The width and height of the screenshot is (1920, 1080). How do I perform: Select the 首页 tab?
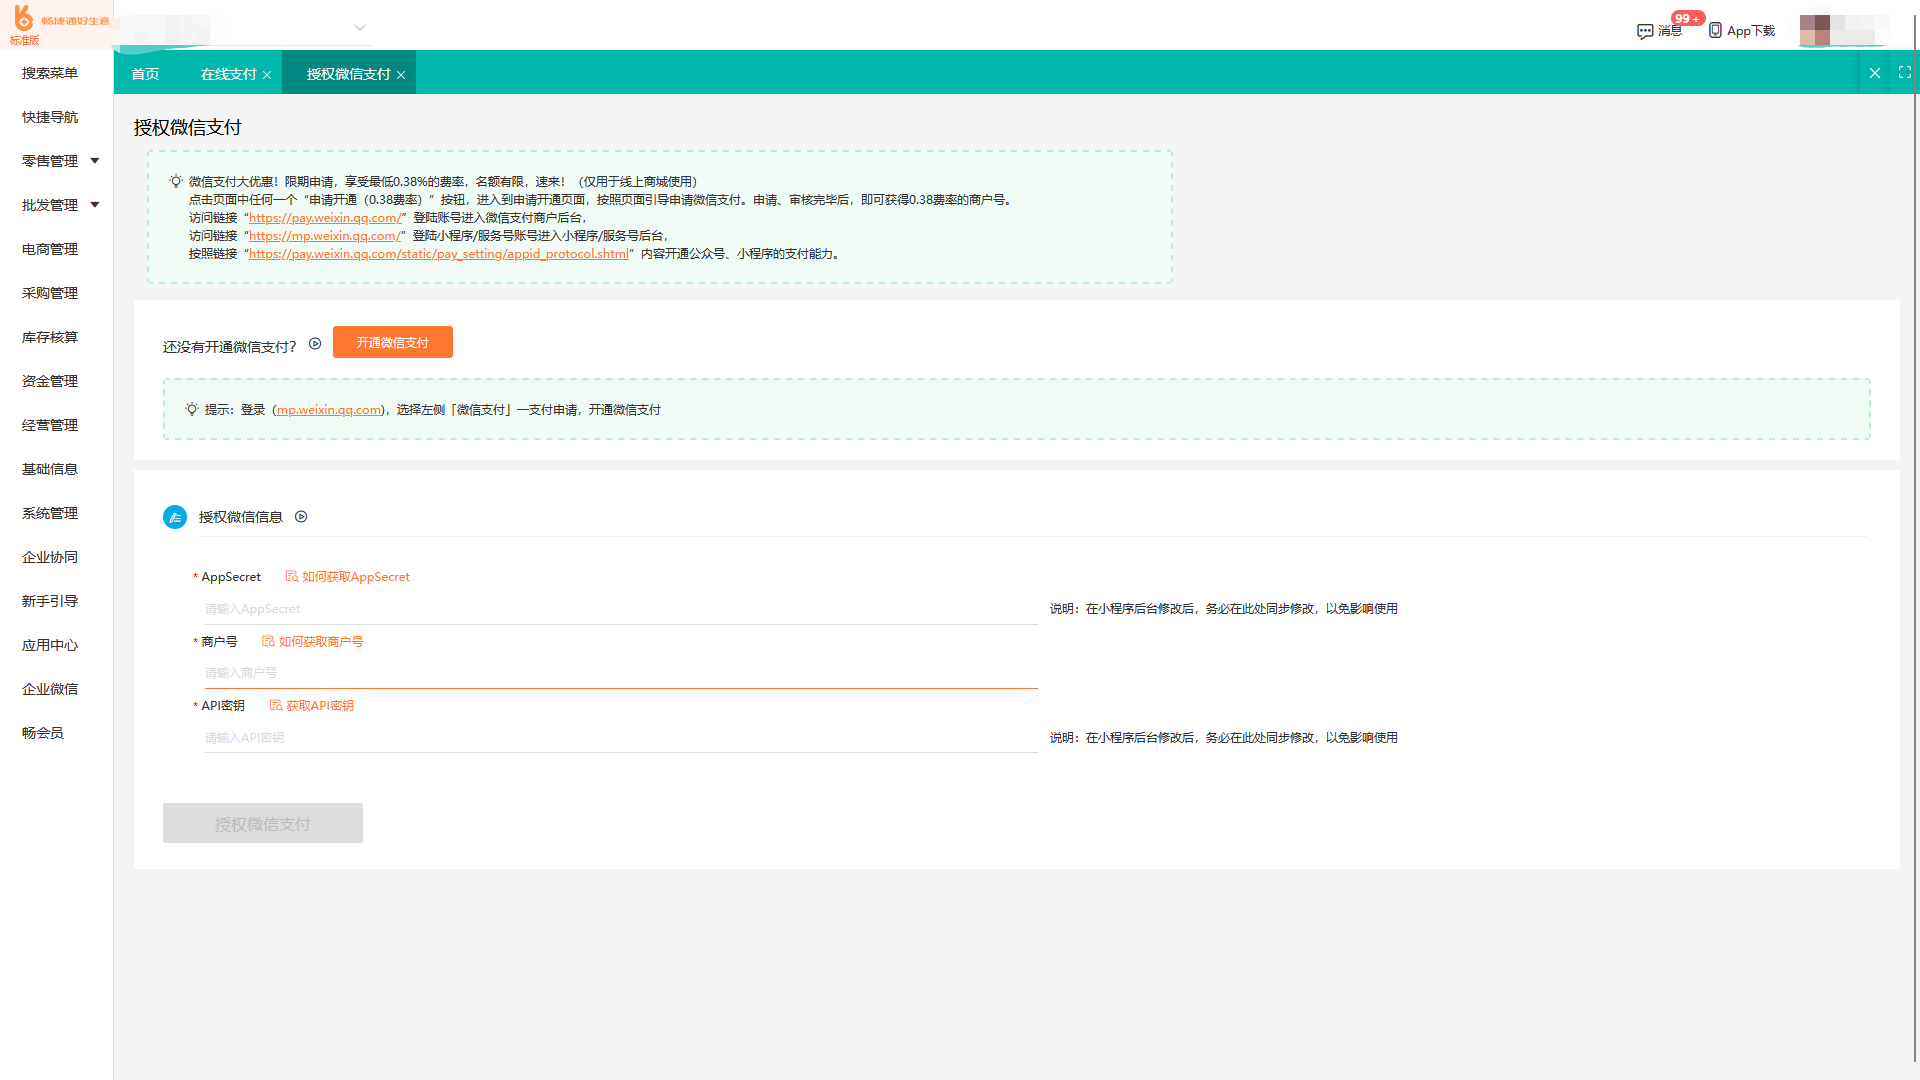tap(145, 74)
